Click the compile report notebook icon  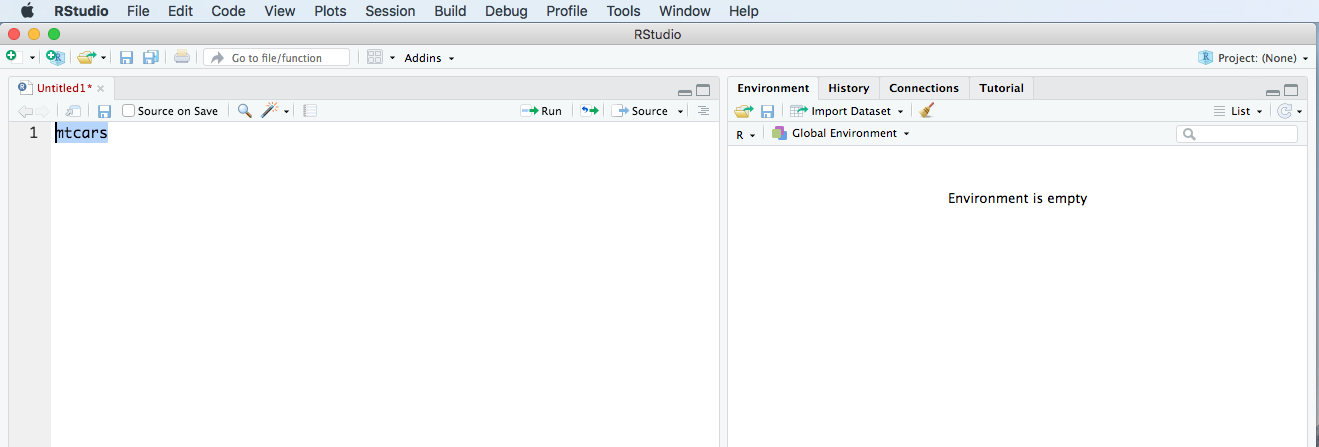310,111
